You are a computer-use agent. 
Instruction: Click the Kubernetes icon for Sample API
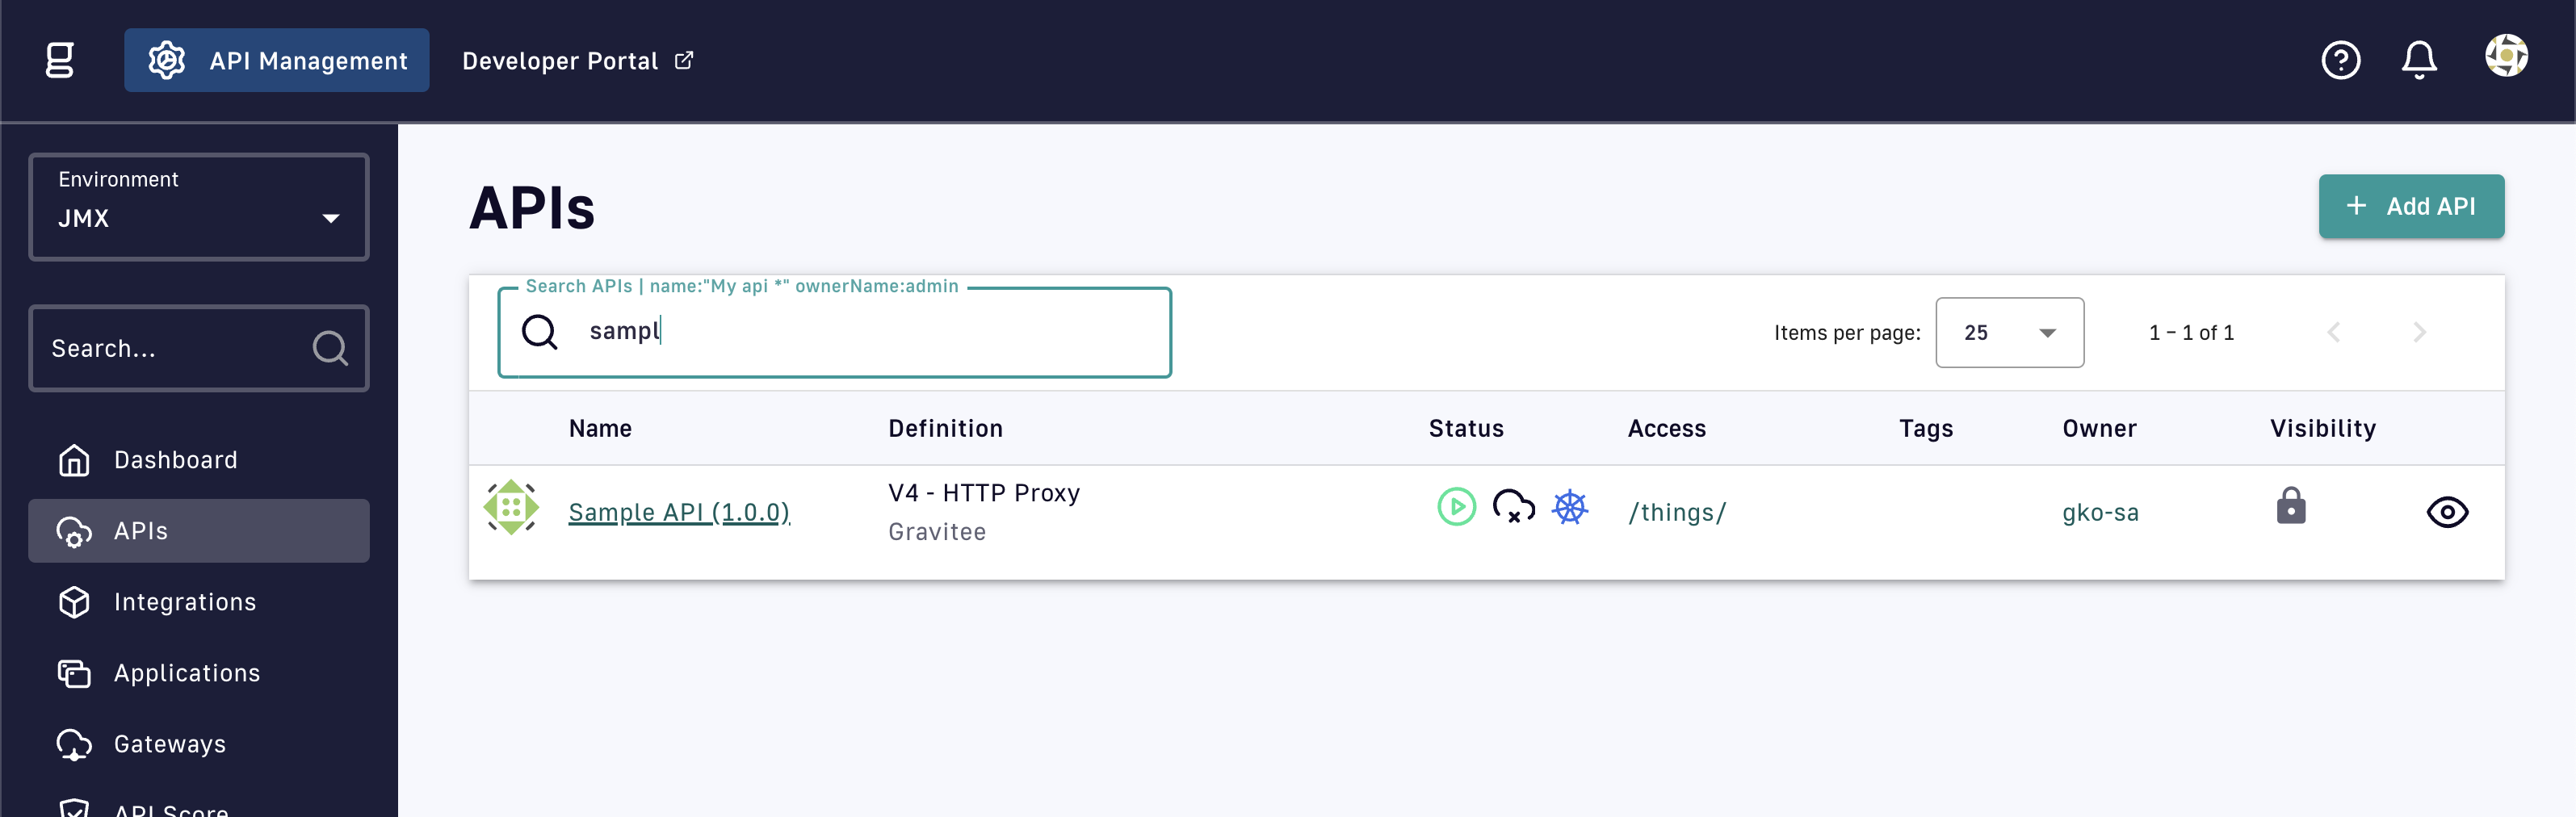[1569, 508]
